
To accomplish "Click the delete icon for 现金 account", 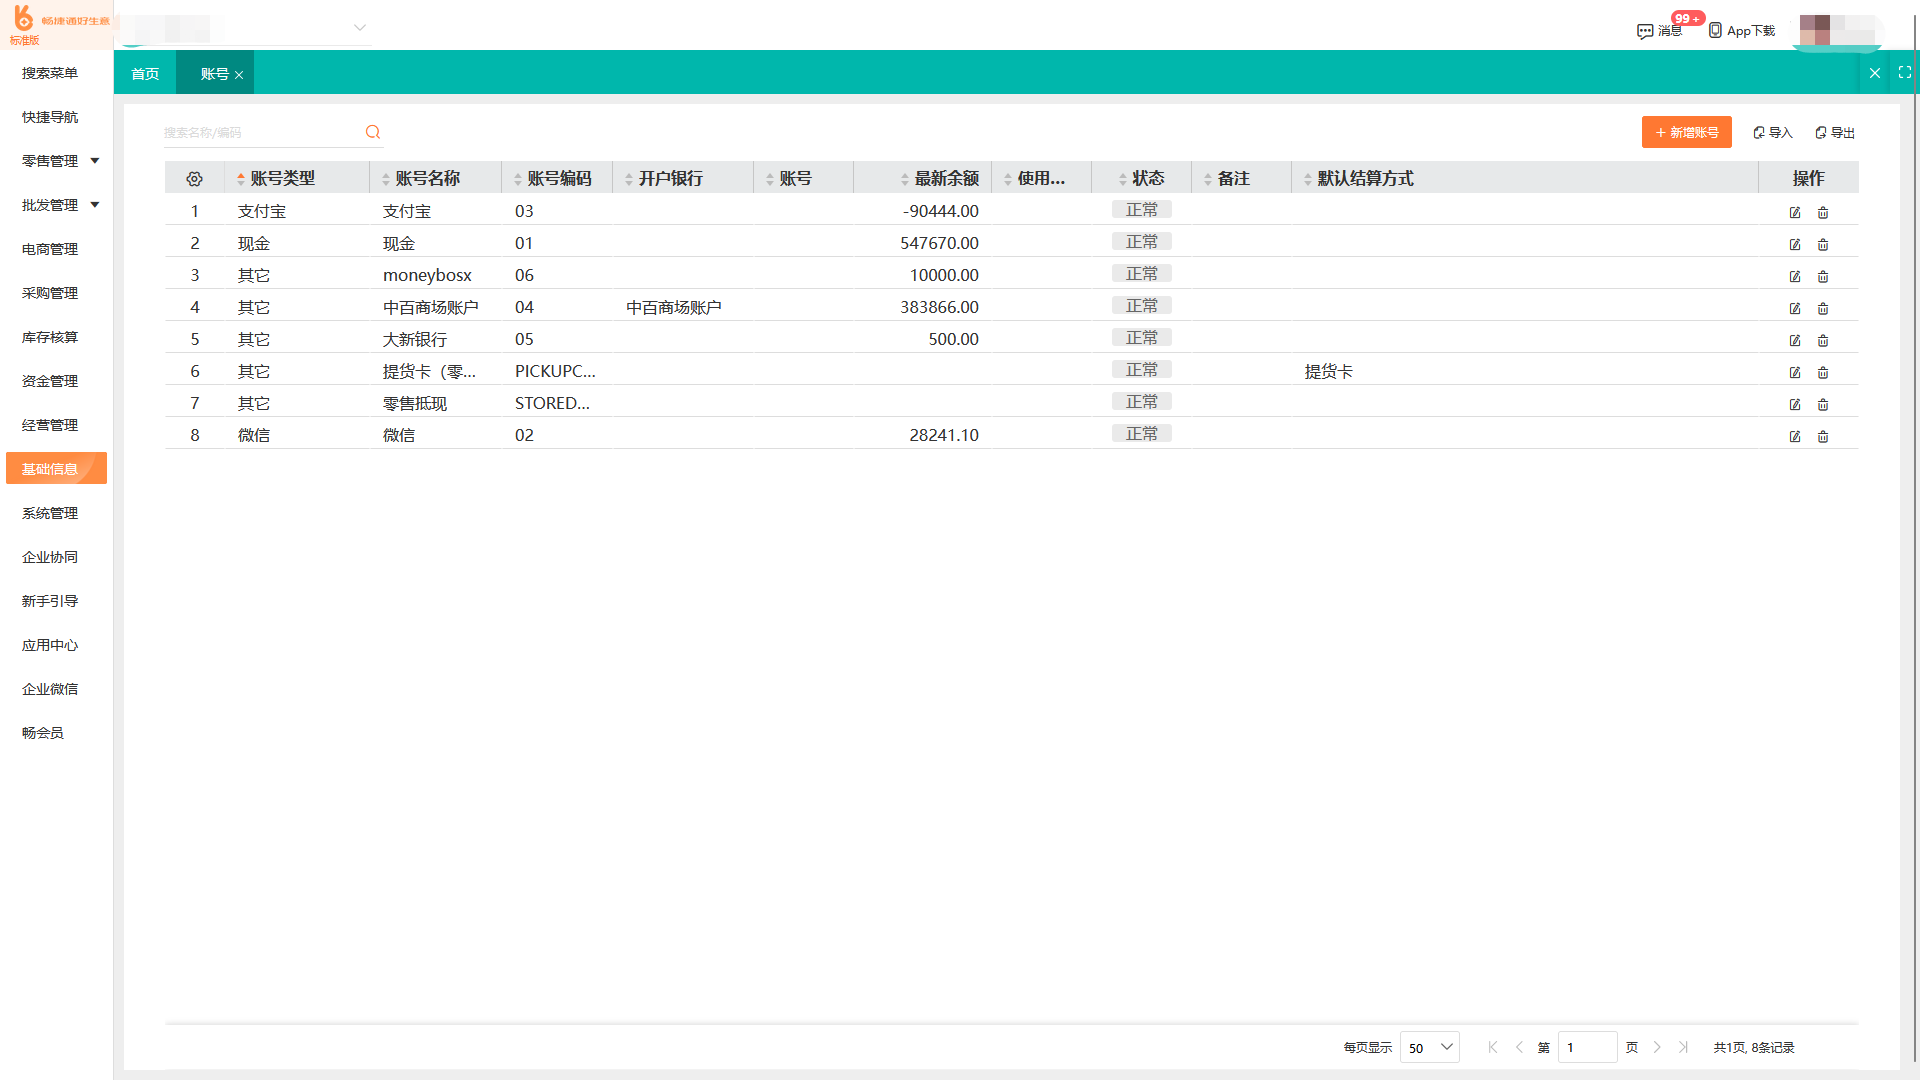I will click(1824, 243).
